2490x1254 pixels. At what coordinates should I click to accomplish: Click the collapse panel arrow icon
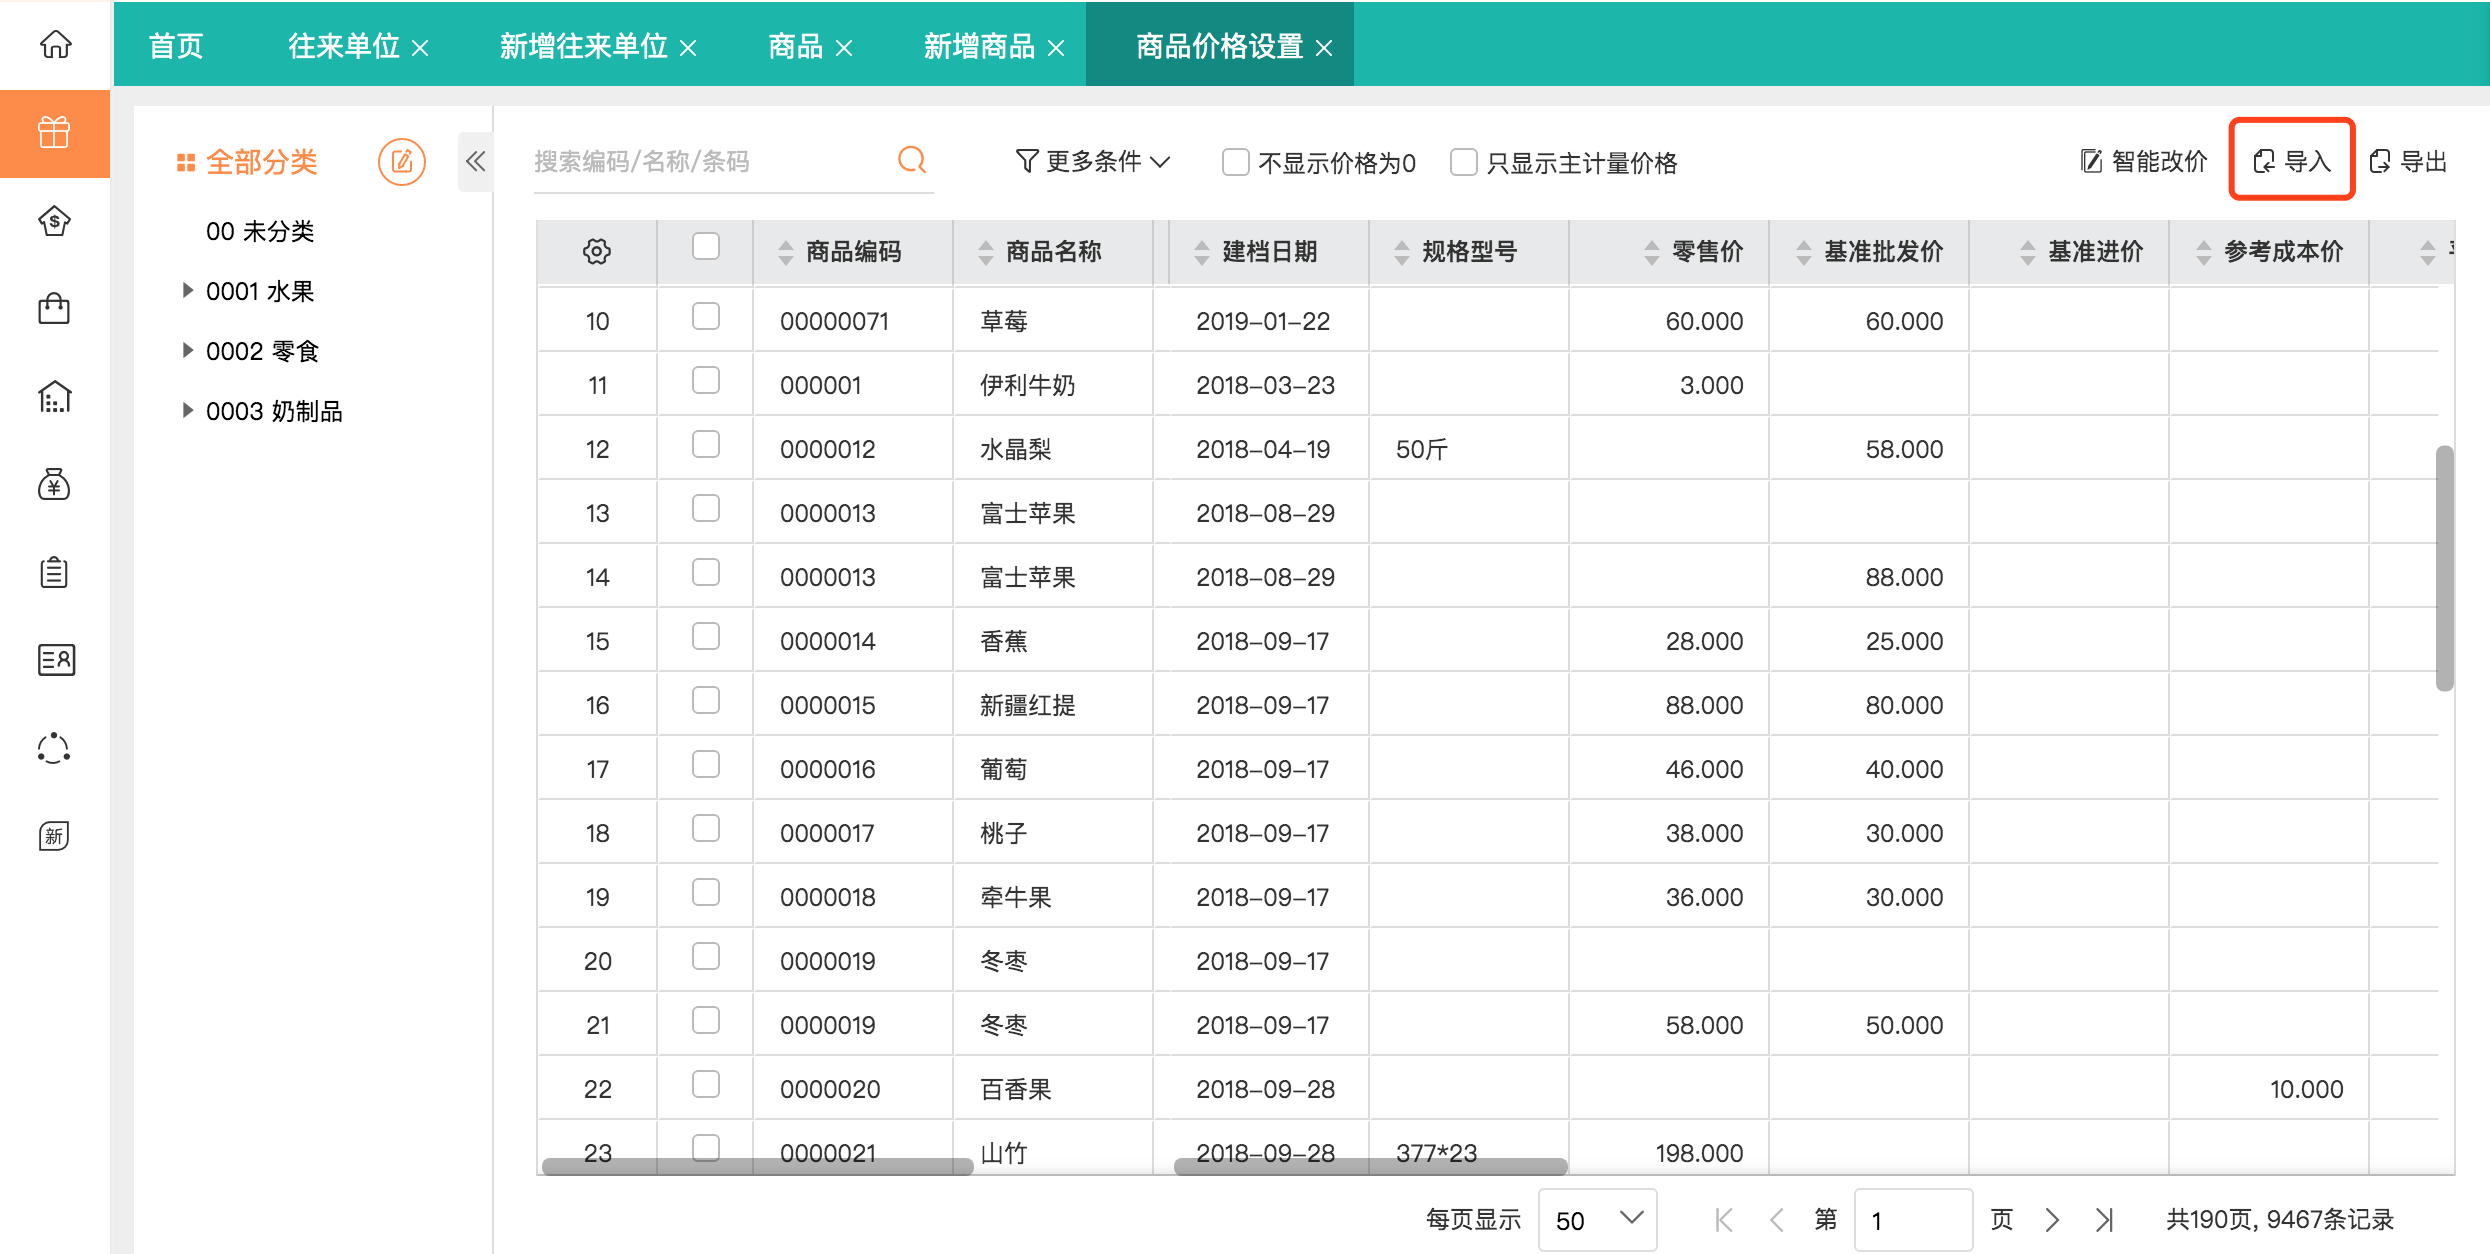point(473,160)
